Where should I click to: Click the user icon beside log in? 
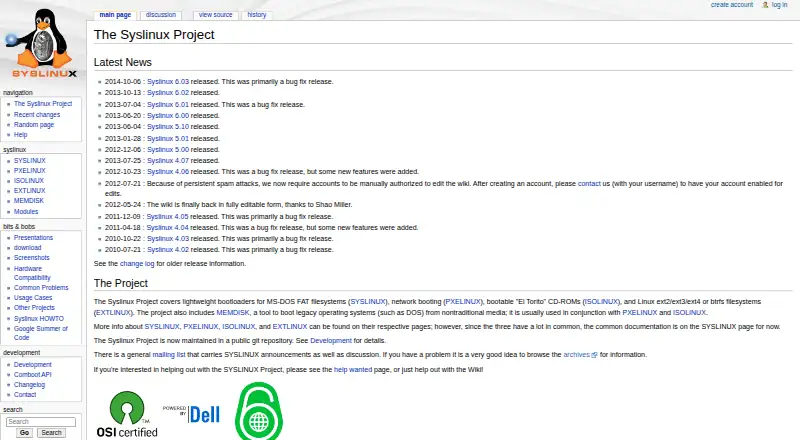[x=765, y=5]
